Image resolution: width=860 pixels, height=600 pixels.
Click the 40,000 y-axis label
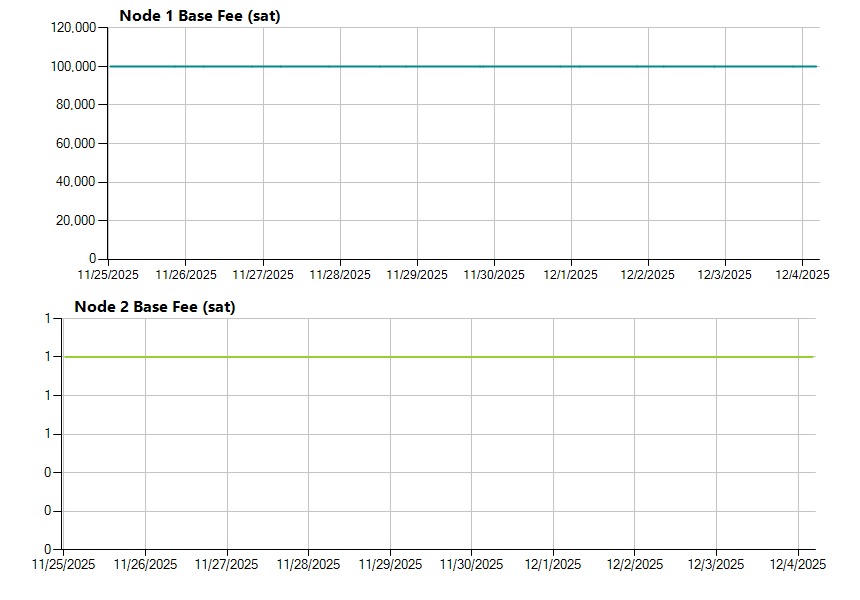coord(78,181)
